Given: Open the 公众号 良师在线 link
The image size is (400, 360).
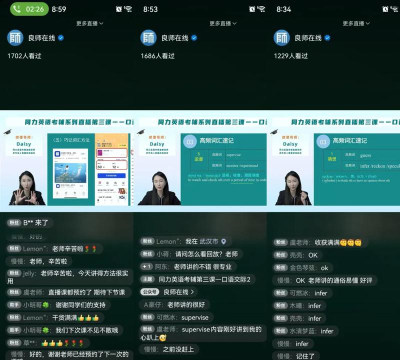Looking at the screenshot, I should click(169, 292).
